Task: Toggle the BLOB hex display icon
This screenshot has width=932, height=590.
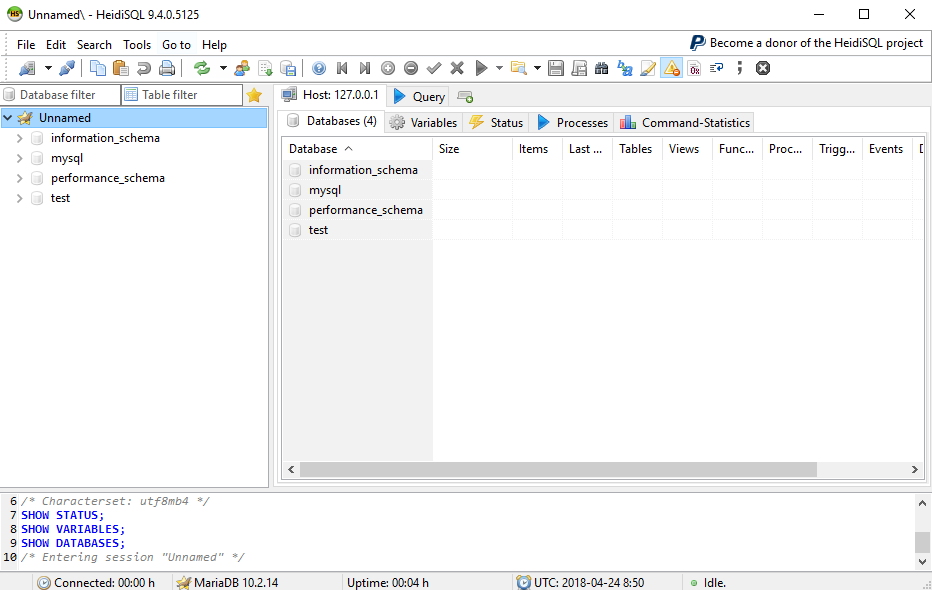Action: (694, 68)
